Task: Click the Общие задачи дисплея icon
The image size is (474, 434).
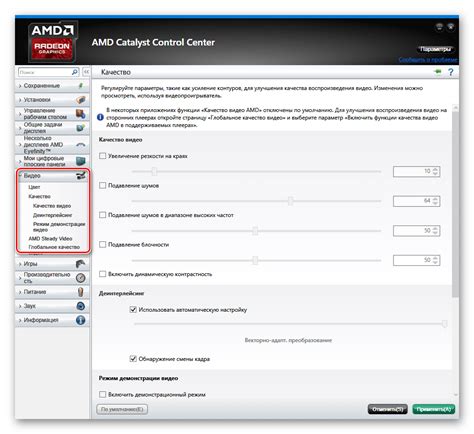Action: click(80, 128)
